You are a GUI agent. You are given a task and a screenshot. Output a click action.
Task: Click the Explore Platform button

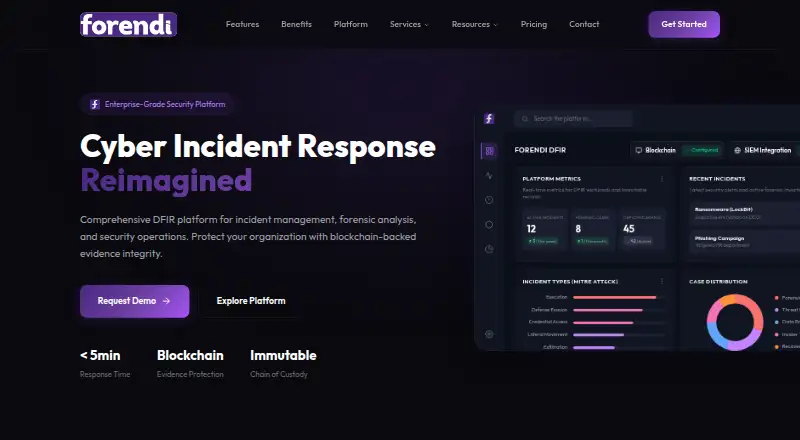pos(251,301)
